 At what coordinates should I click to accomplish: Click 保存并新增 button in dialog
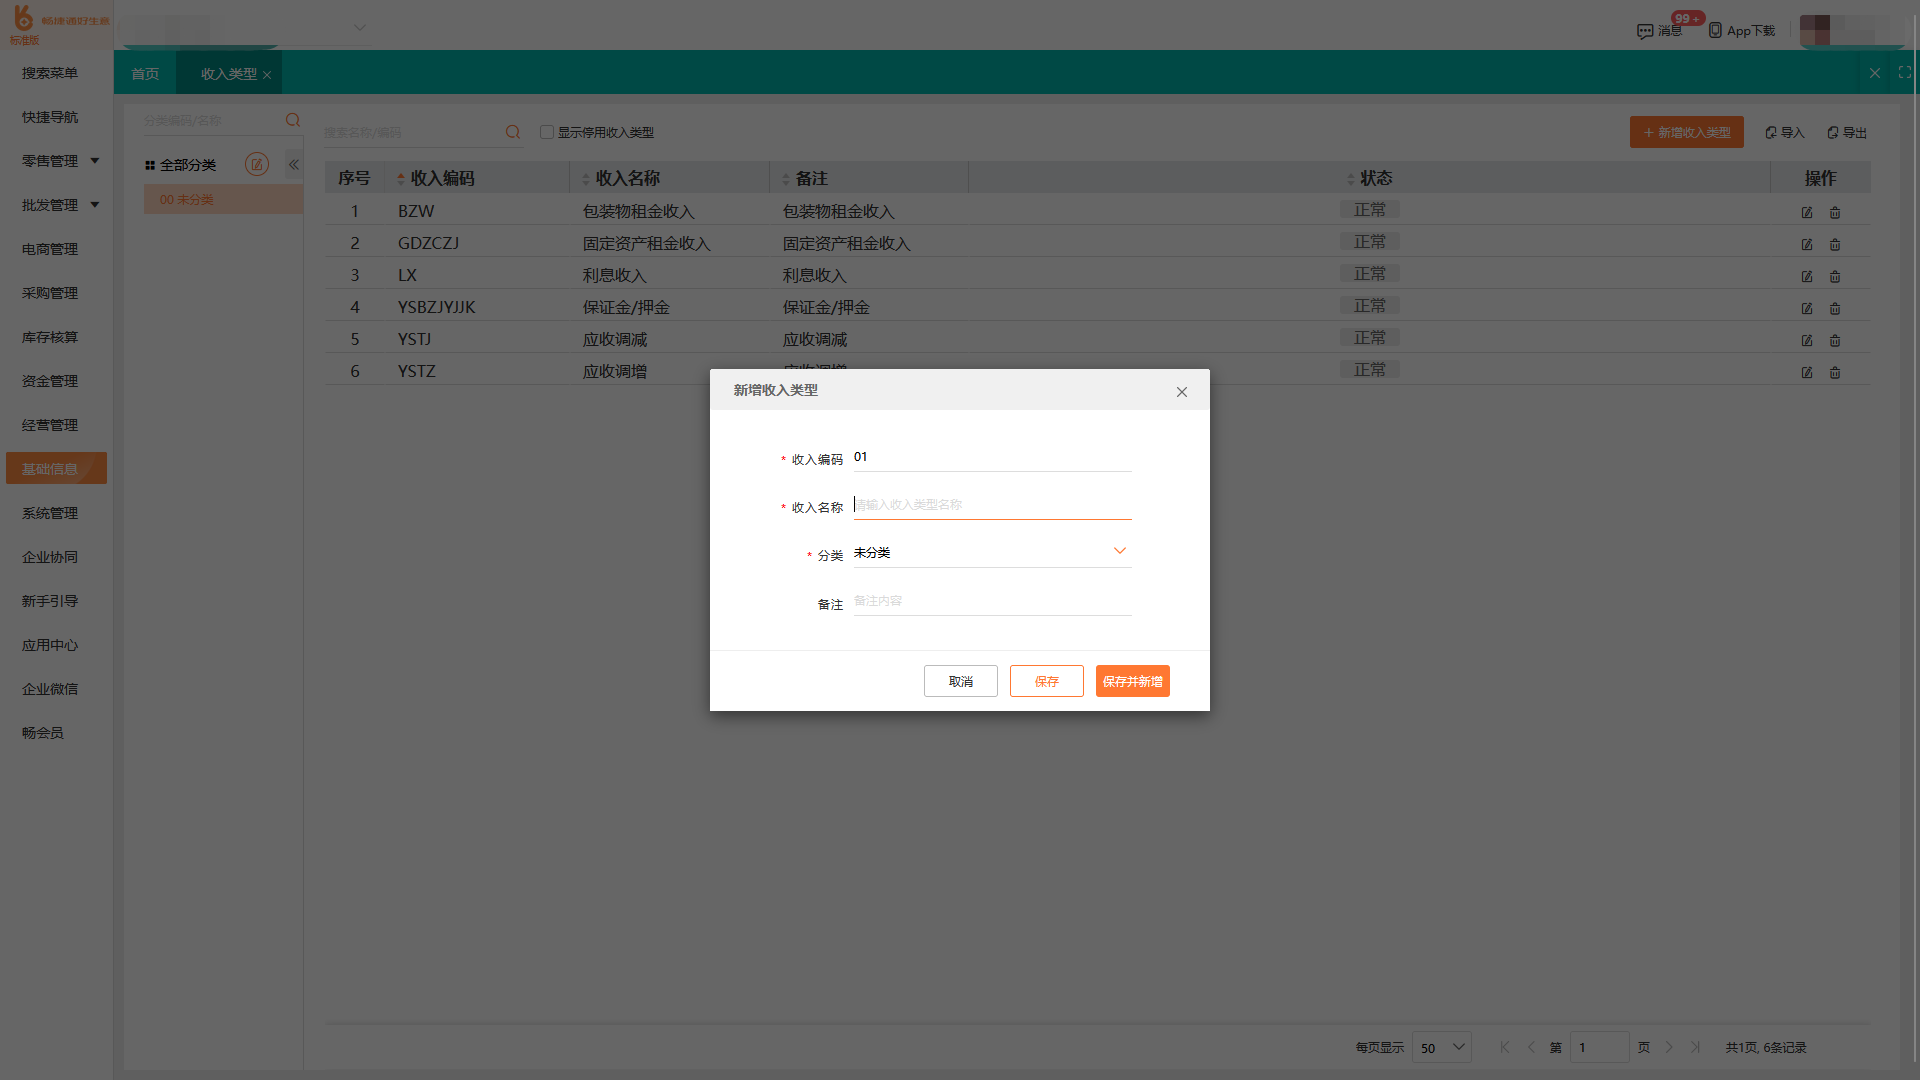click(x=1130, y=680)
